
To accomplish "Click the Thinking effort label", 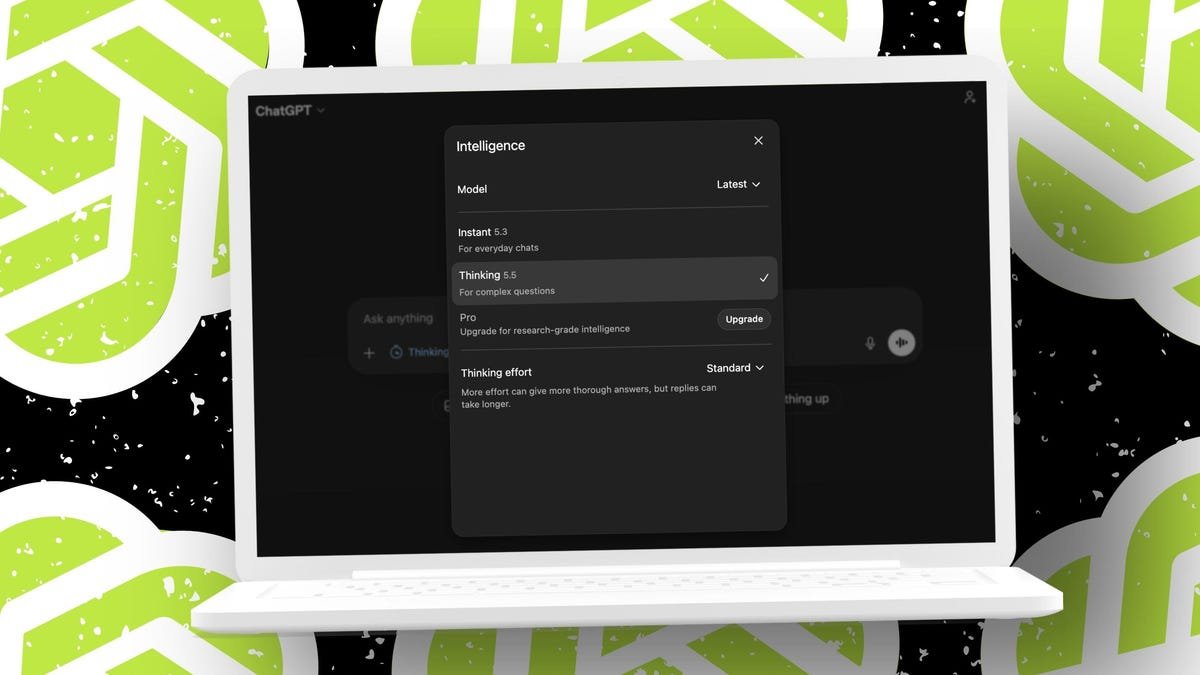I will 496,373.
